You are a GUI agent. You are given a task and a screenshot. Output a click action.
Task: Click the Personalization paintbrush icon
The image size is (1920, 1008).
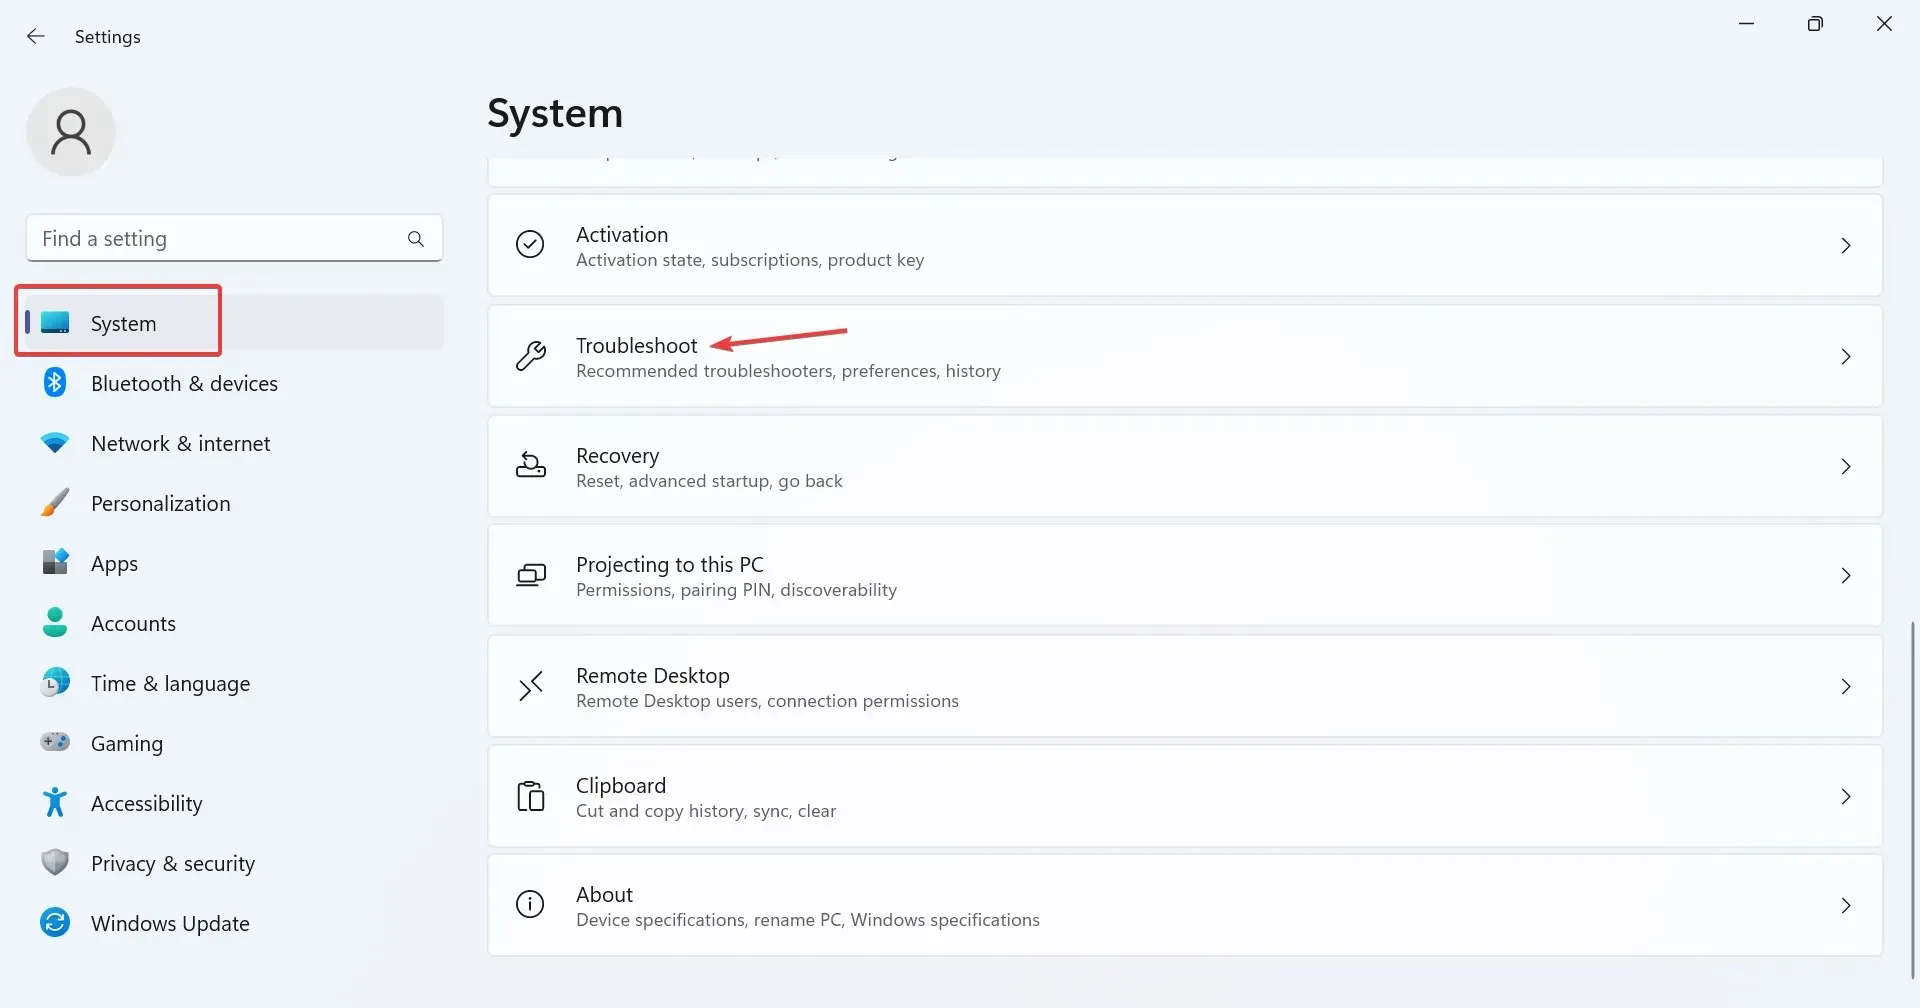(55, 502)
